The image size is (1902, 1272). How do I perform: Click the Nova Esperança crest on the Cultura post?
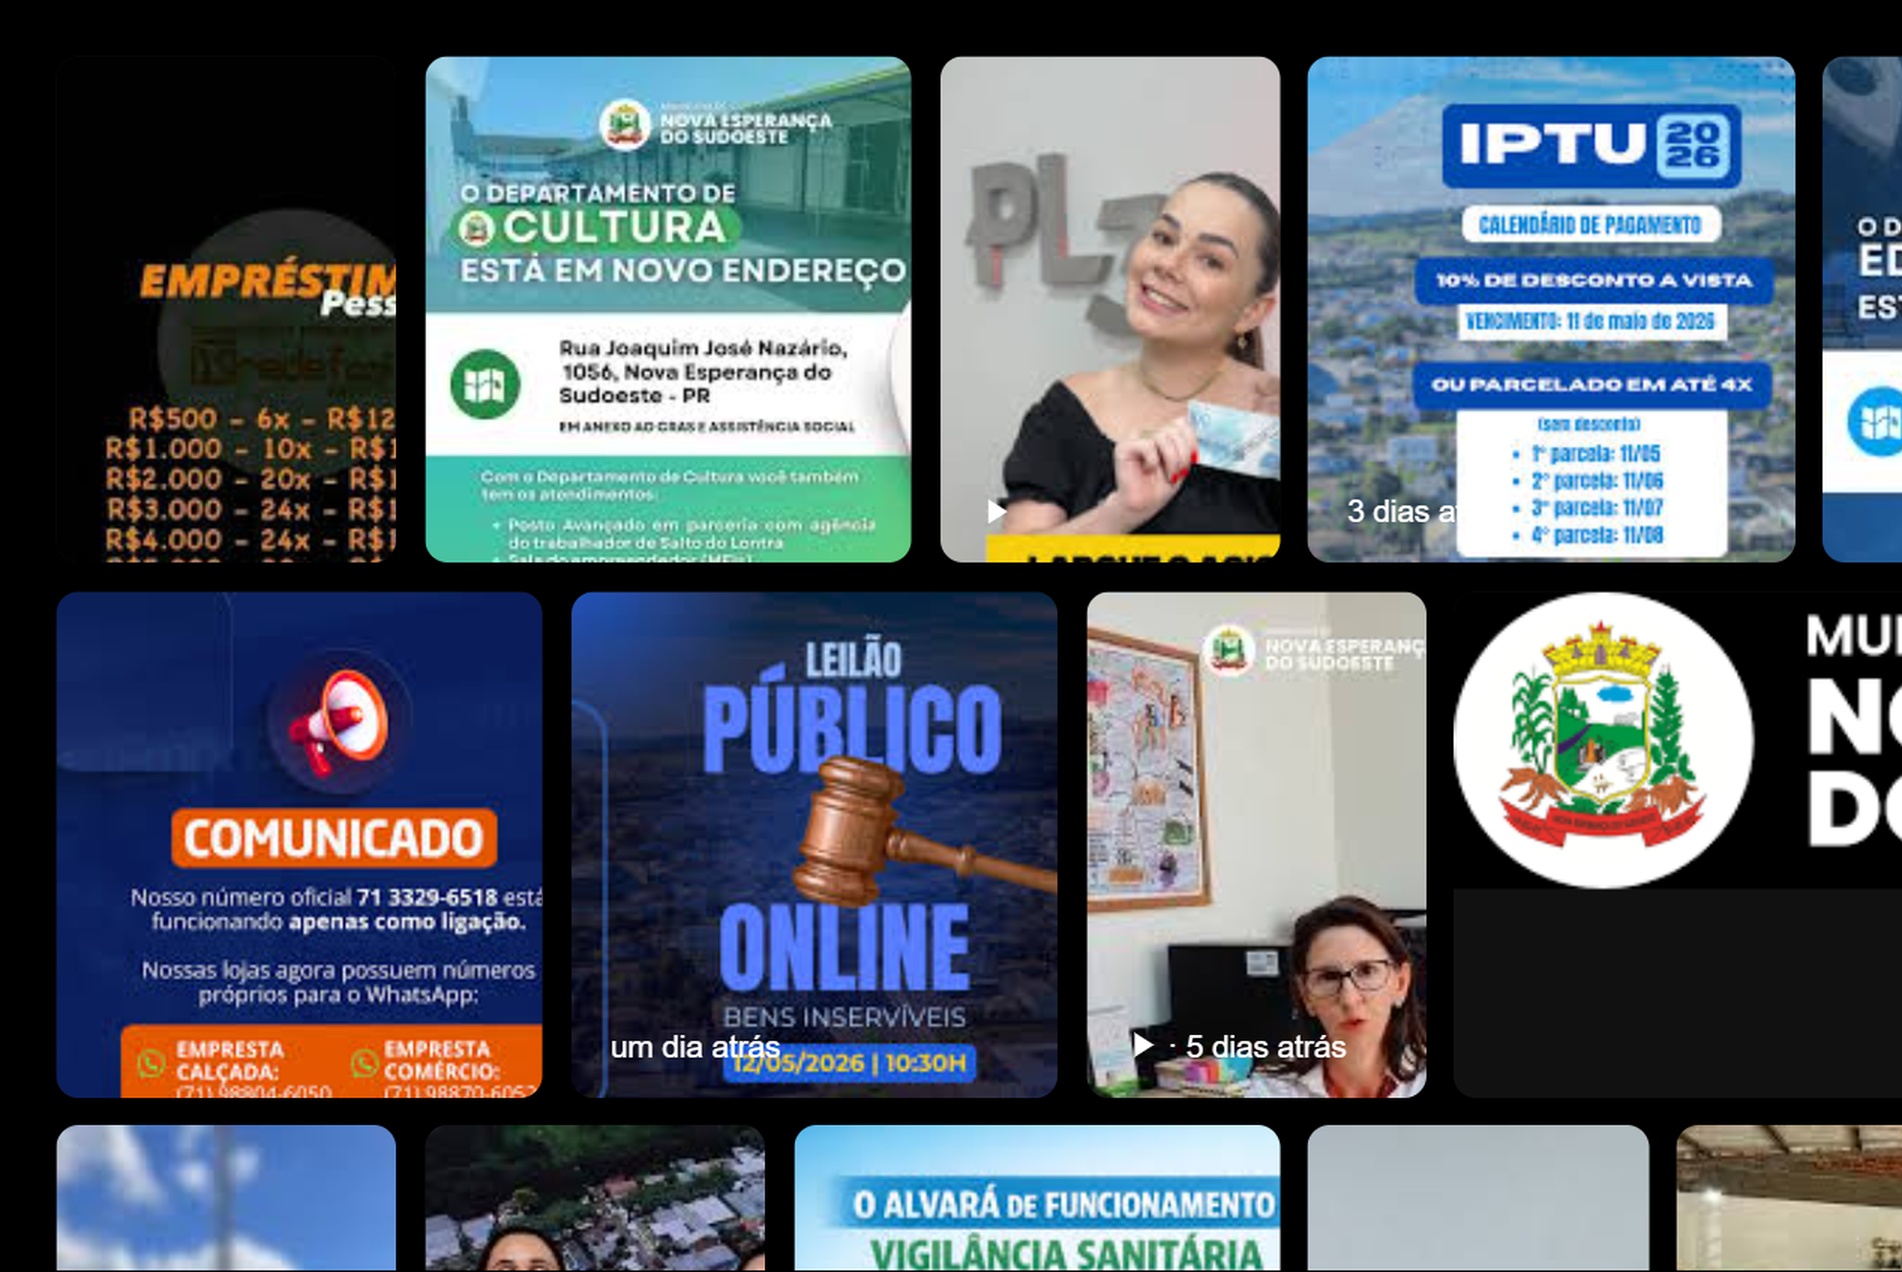pos(624,126)
